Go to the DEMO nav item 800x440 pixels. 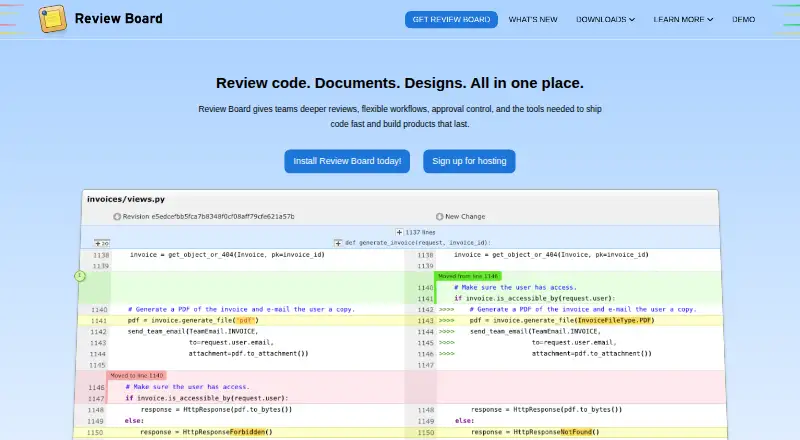pos(743,19)
